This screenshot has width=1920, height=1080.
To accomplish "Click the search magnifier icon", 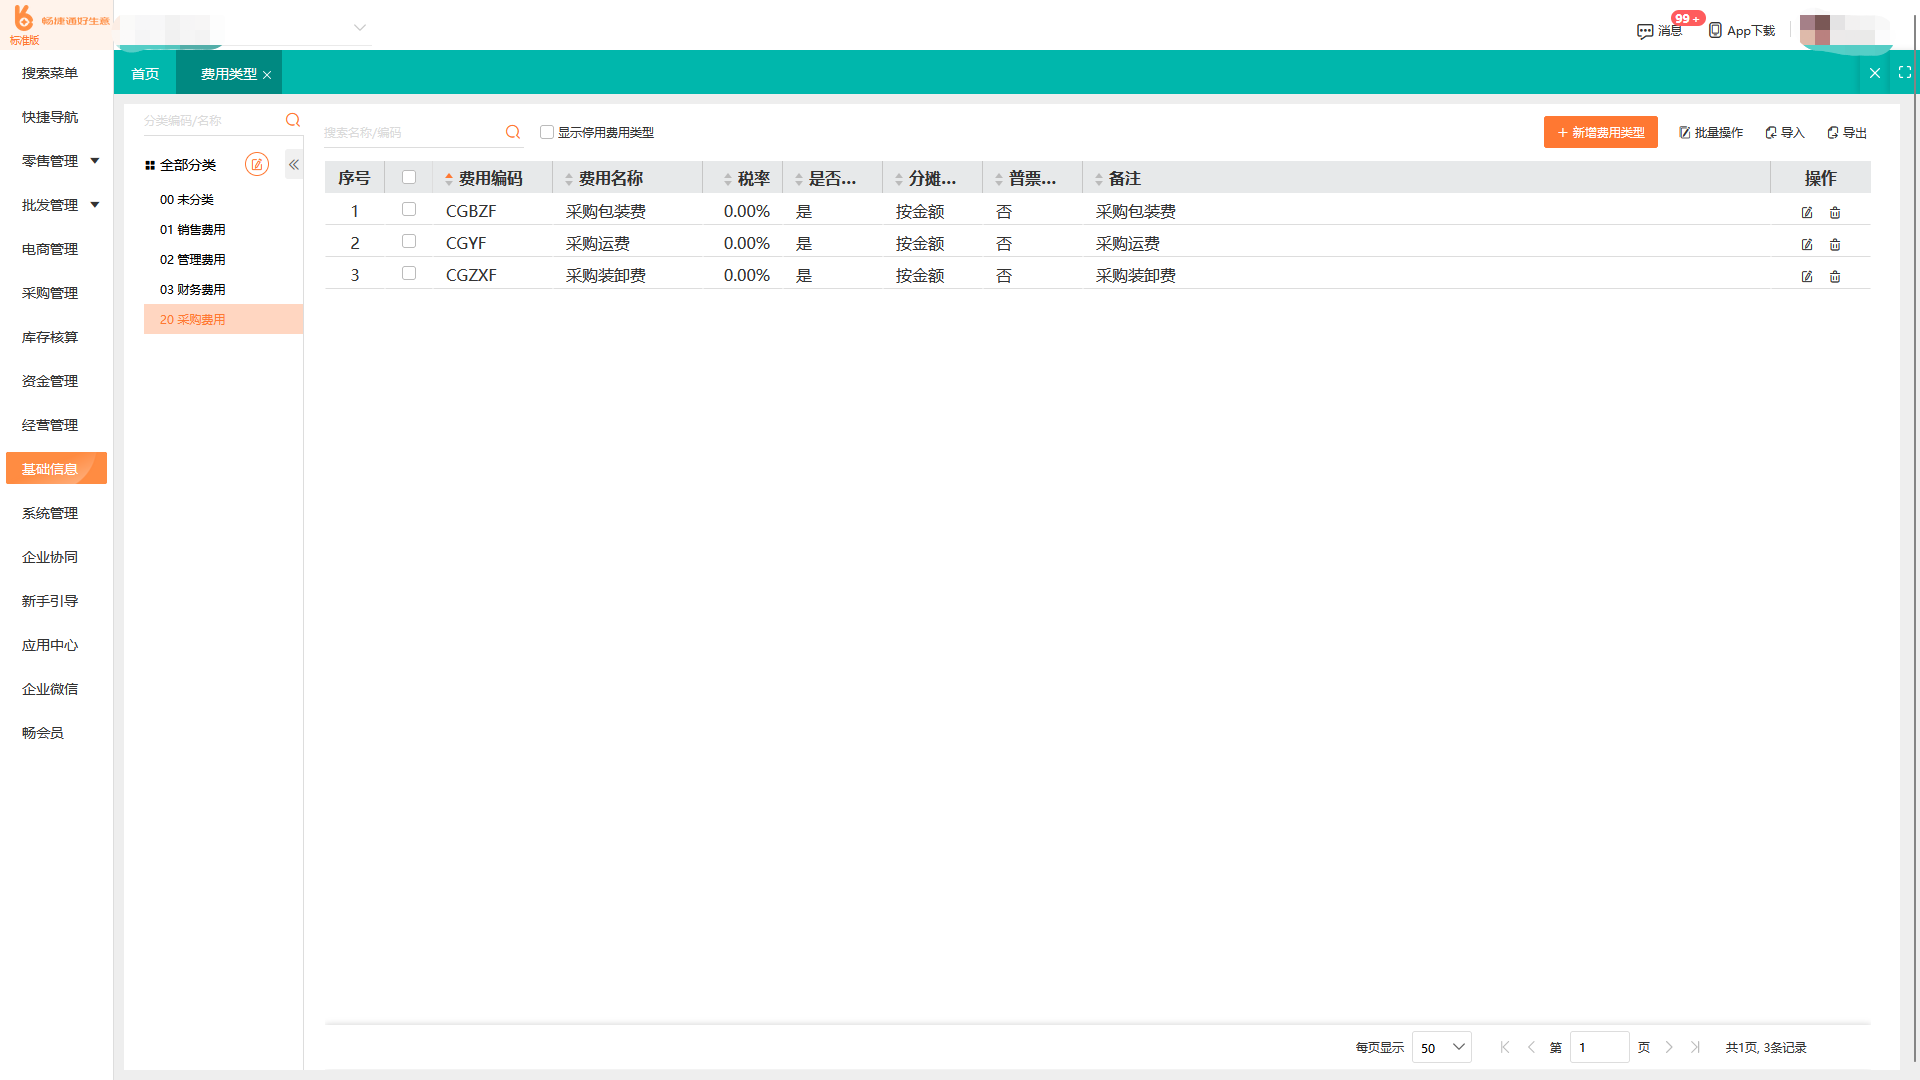I will pyautogui.click(x=513, y=131).
